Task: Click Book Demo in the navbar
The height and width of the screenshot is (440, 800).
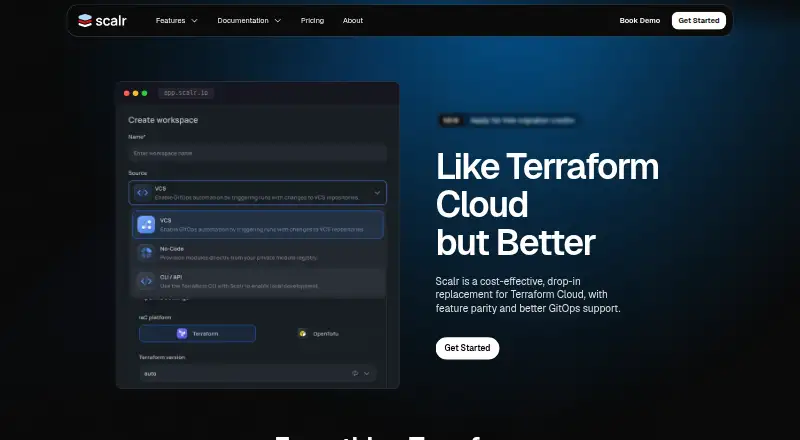Action: point(640,20)
